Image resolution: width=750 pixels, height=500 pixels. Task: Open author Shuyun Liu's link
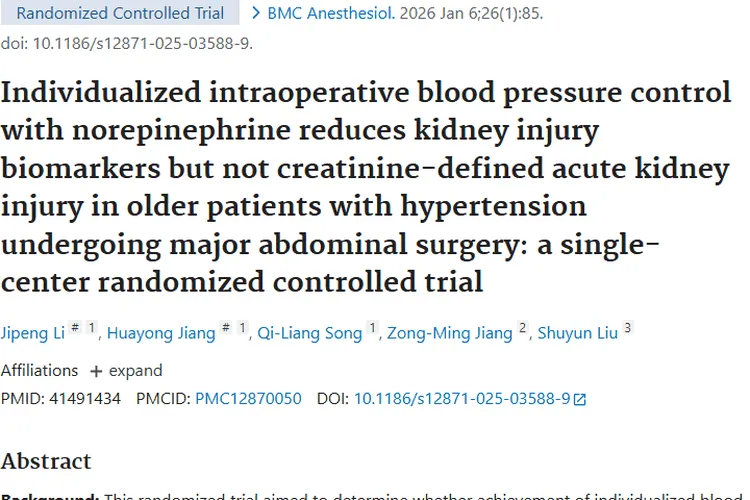[x=578, y=333]
